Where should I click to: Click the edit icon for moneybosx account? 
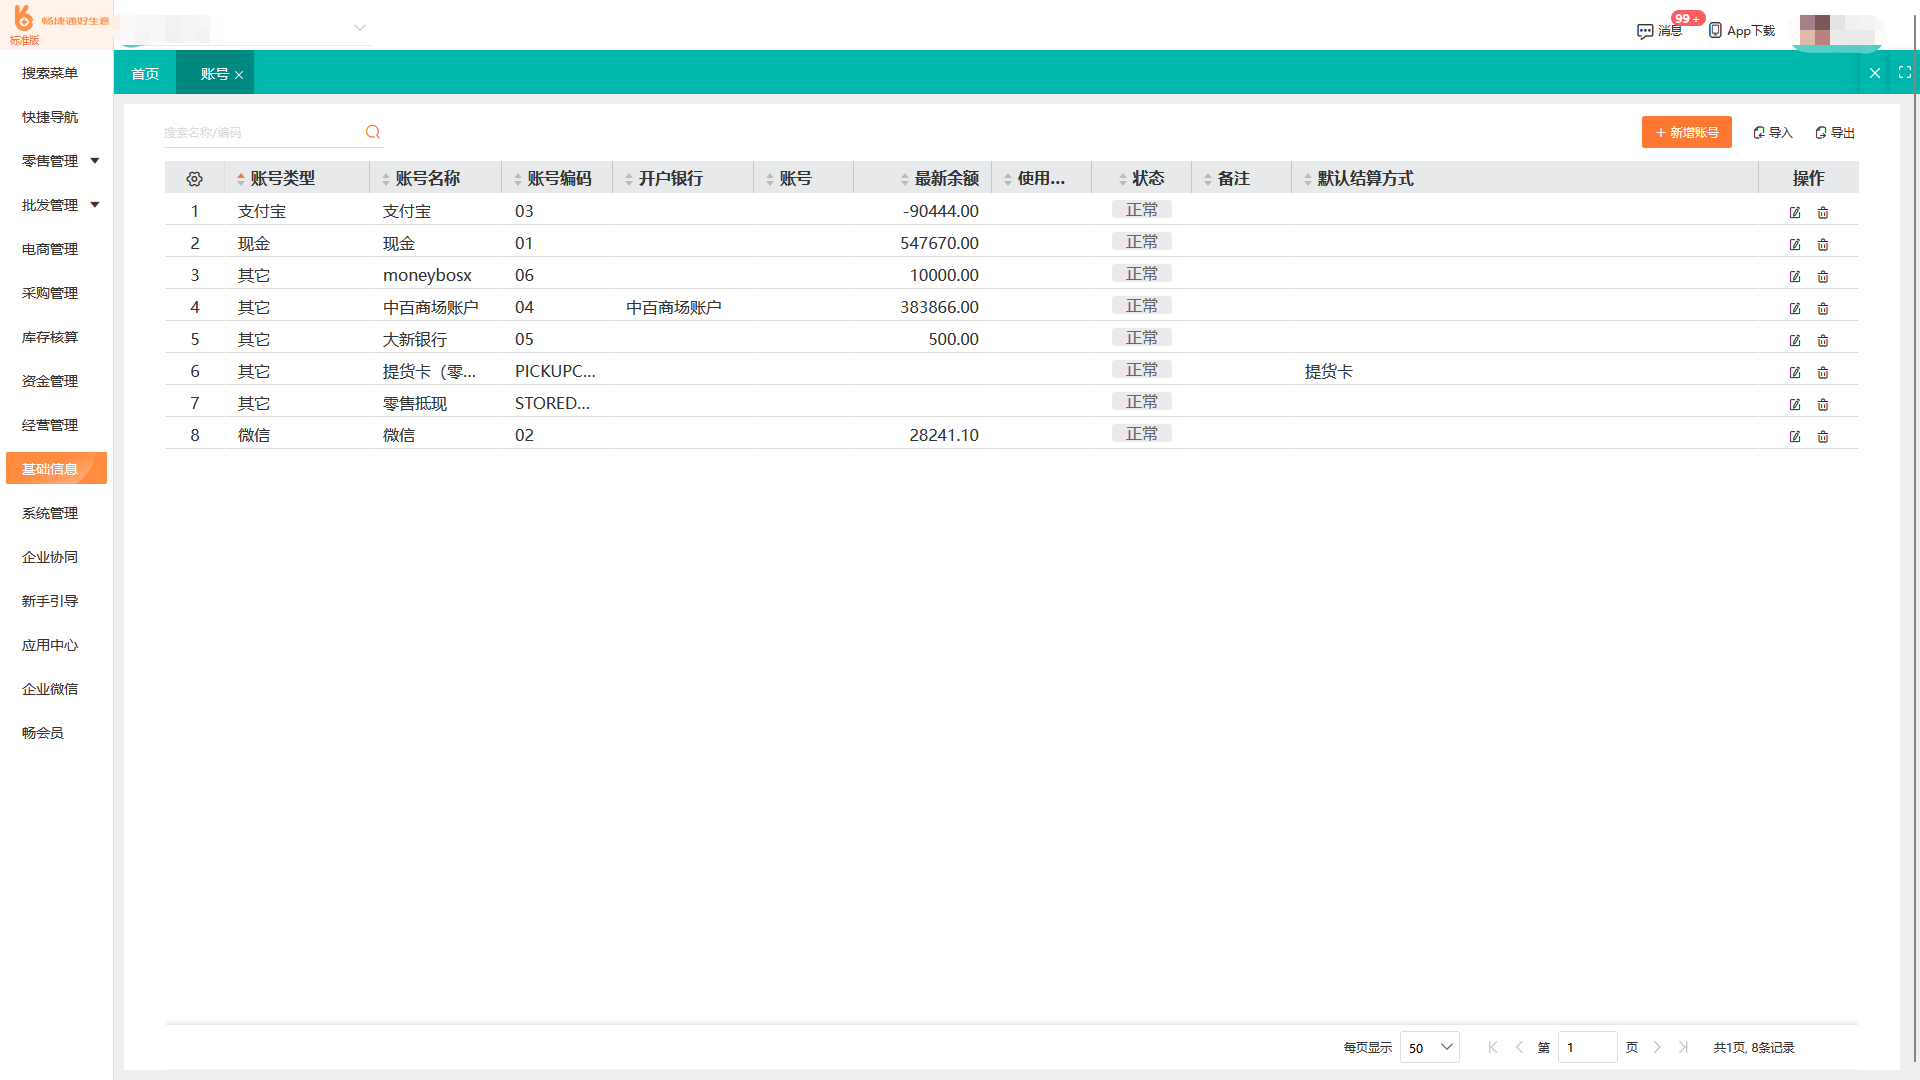1795,276
